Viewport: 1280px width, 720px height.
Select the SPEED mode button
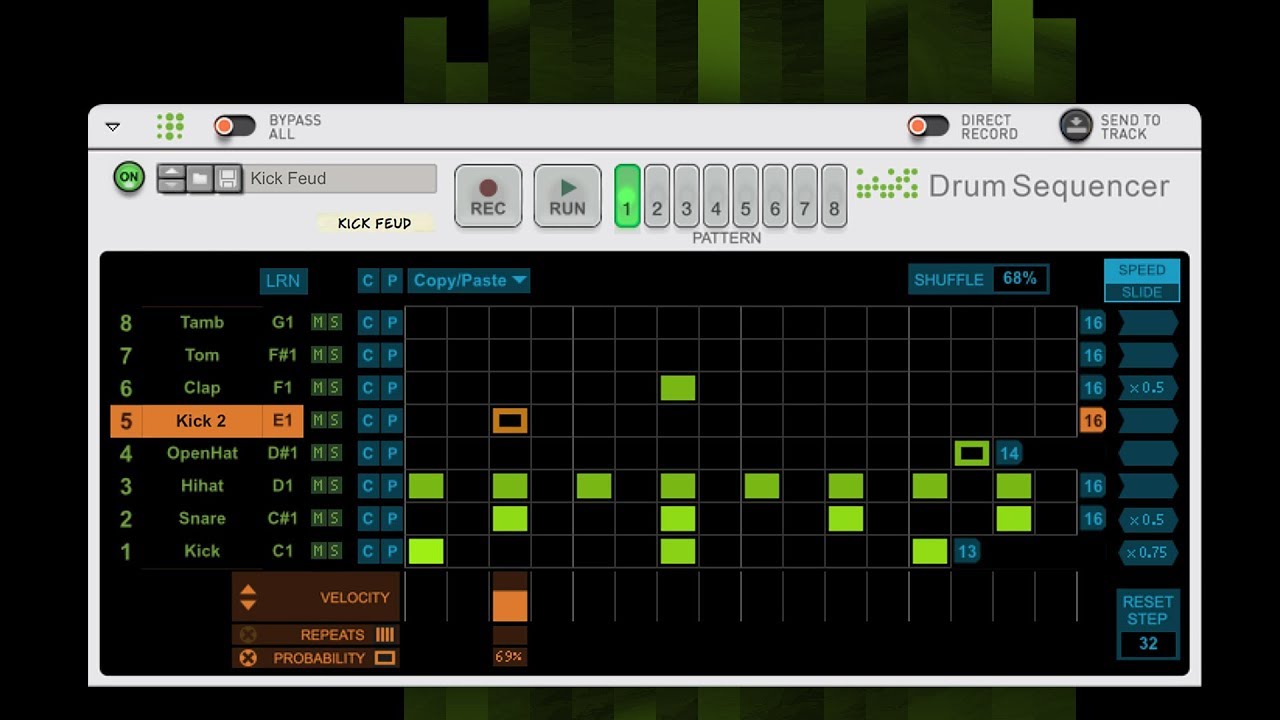[1142, 270]
